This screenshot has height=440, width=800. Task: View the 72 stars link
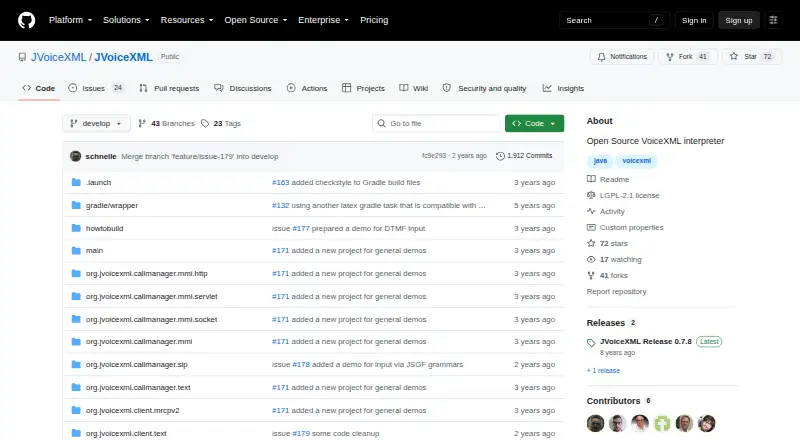point(607,243)
